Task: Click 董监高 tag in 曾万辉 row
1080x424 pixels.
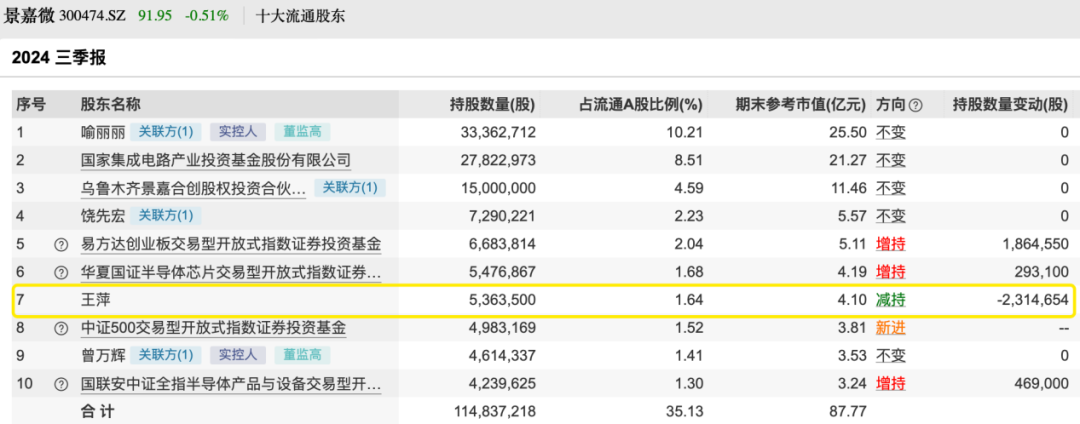Action: [302, 355]
